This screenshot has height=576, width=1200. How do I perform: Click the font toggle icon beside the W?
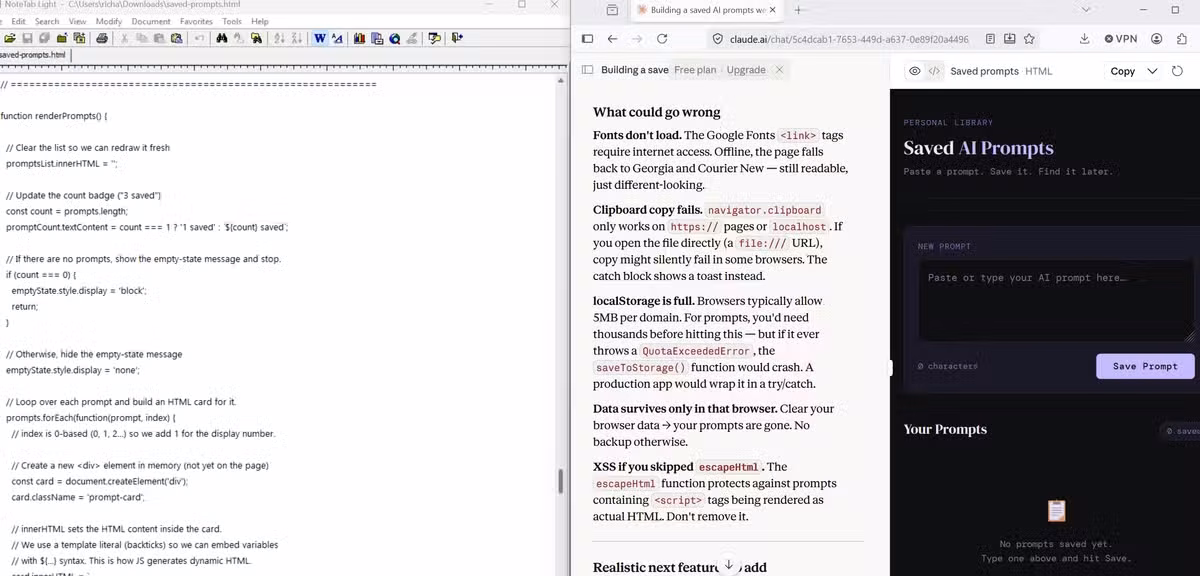(x=337, y=38)
